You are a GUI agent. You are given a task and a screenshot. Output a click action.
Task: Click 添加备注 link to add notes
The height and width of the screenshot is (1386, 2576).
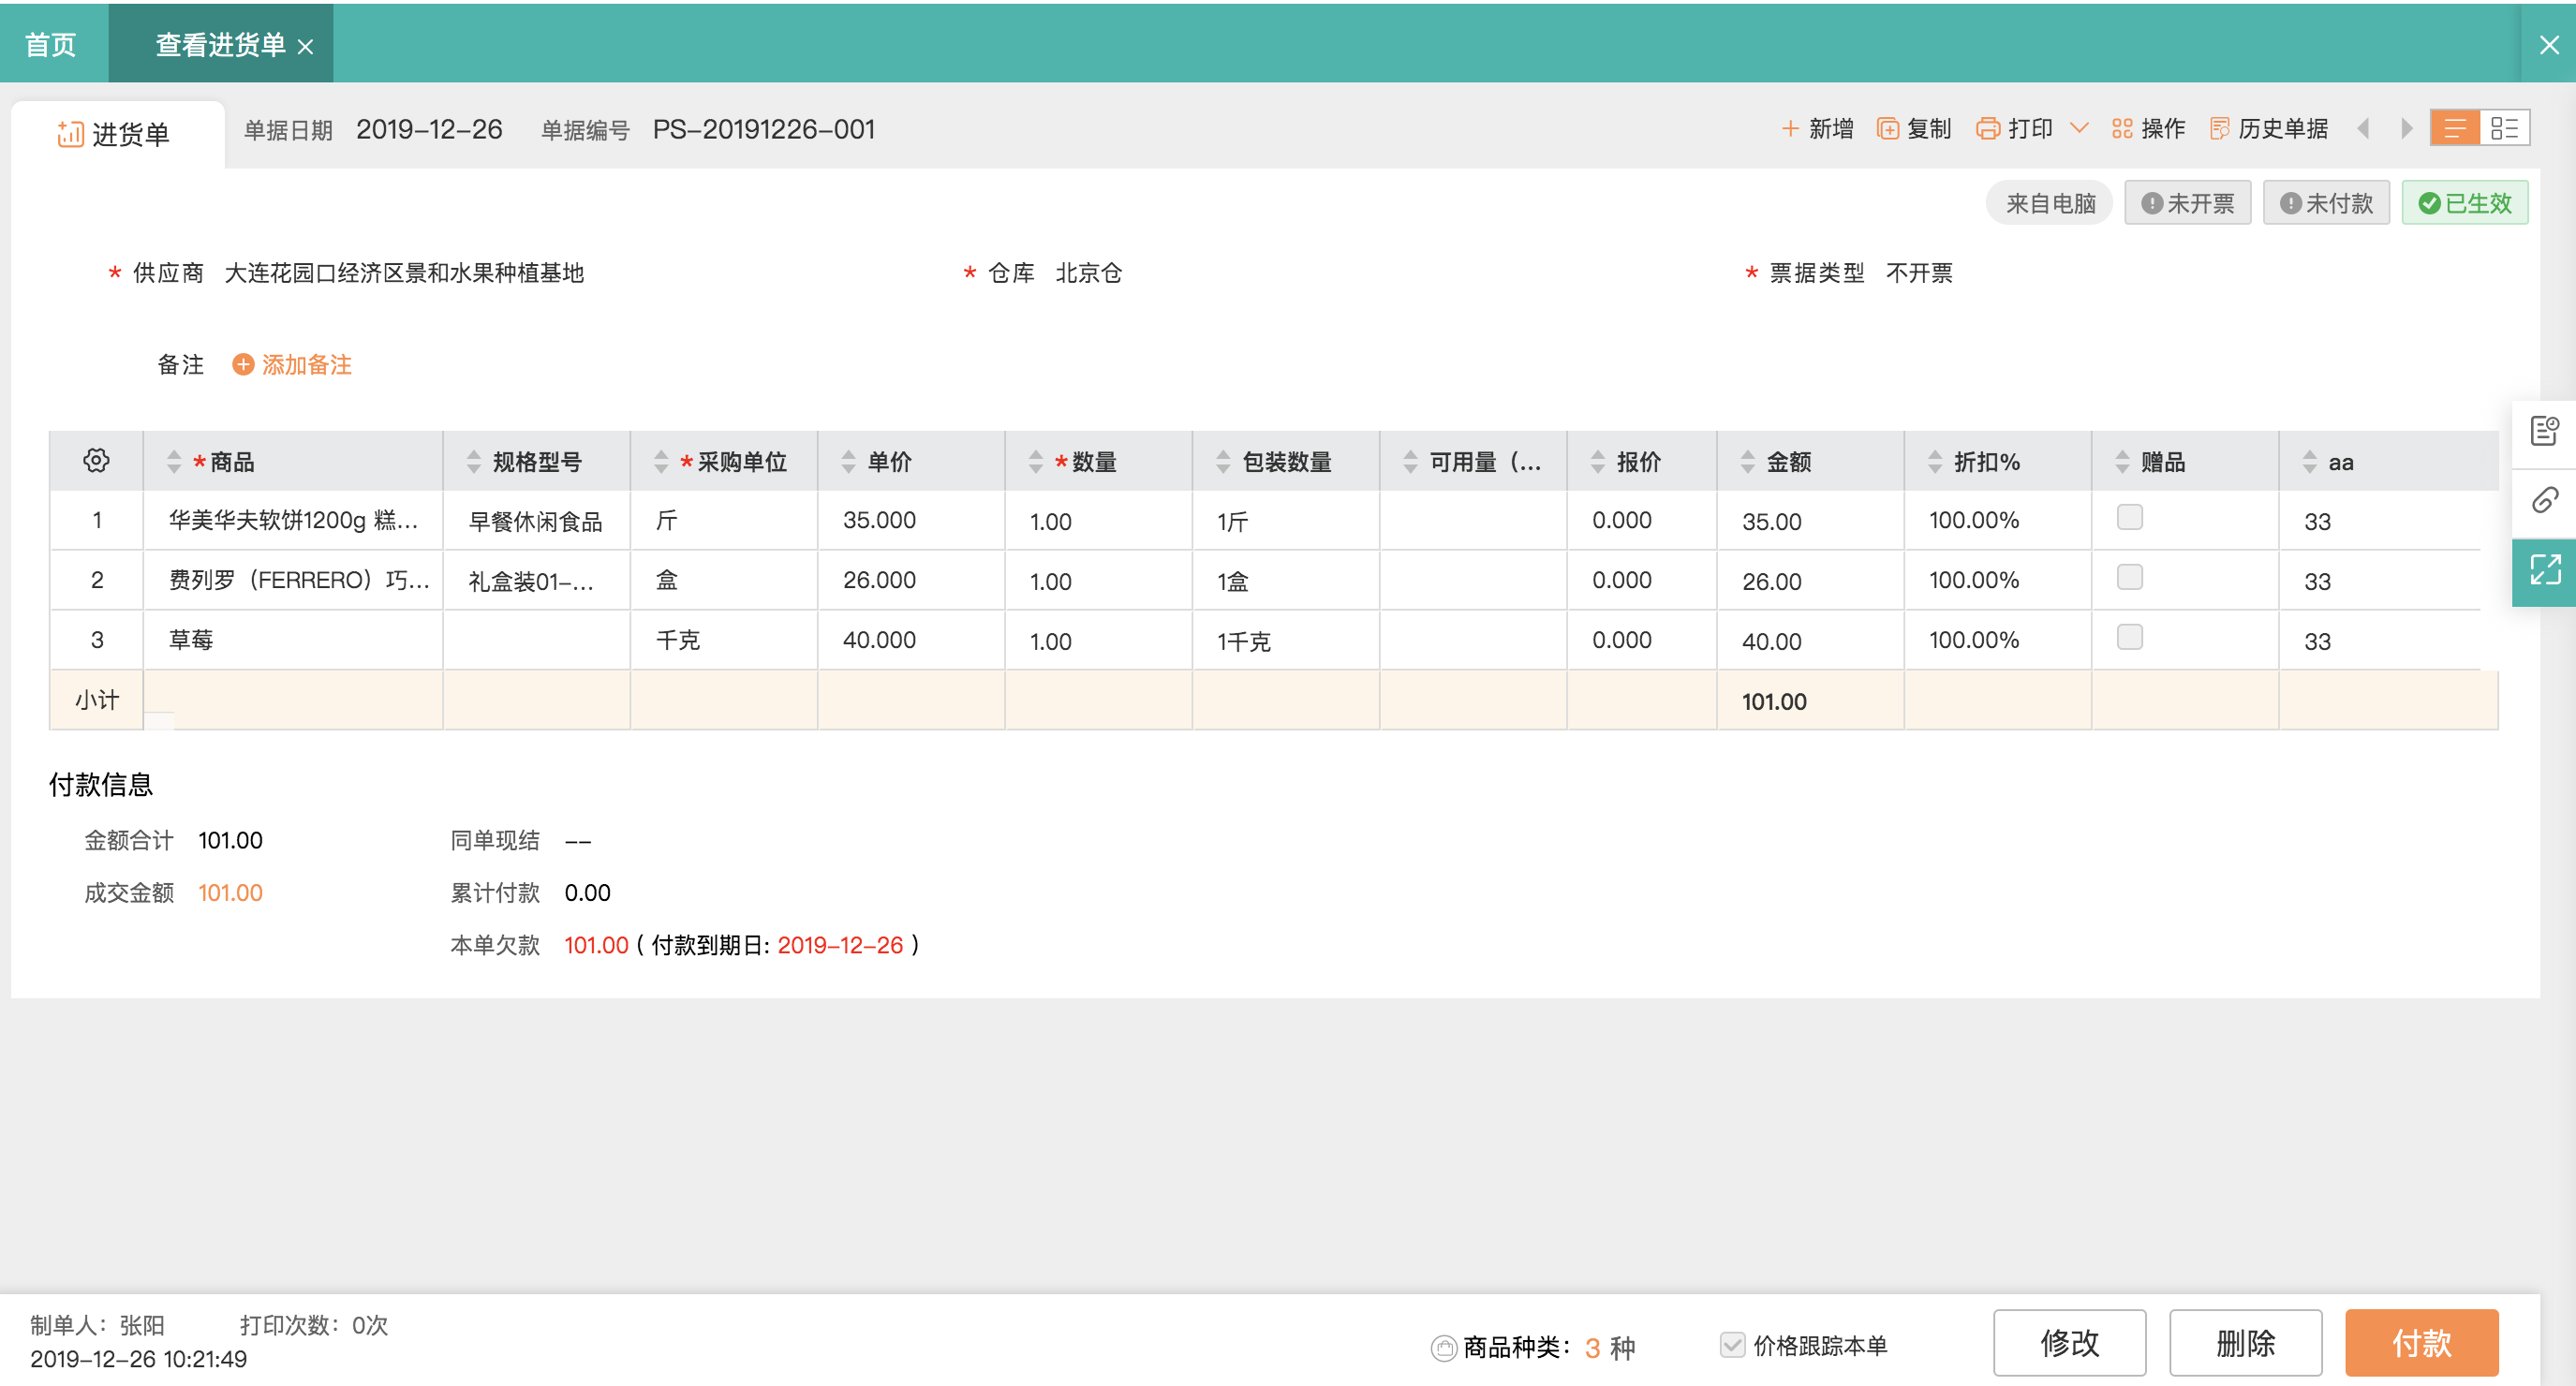click(x=299, y=361)
